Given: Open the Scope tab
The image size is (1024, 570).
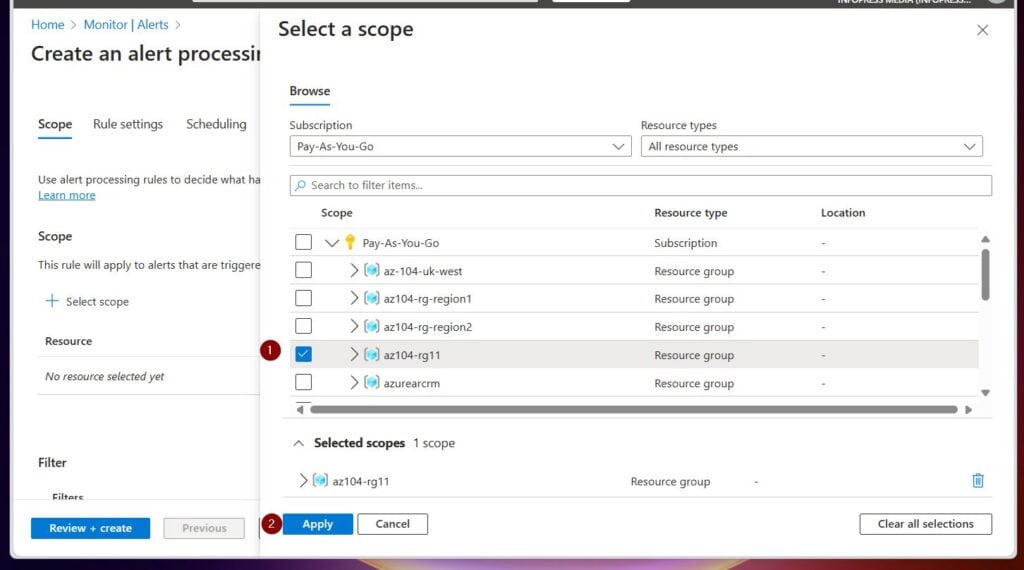Looking at the screenshot, I should click(x=55, y=124).
